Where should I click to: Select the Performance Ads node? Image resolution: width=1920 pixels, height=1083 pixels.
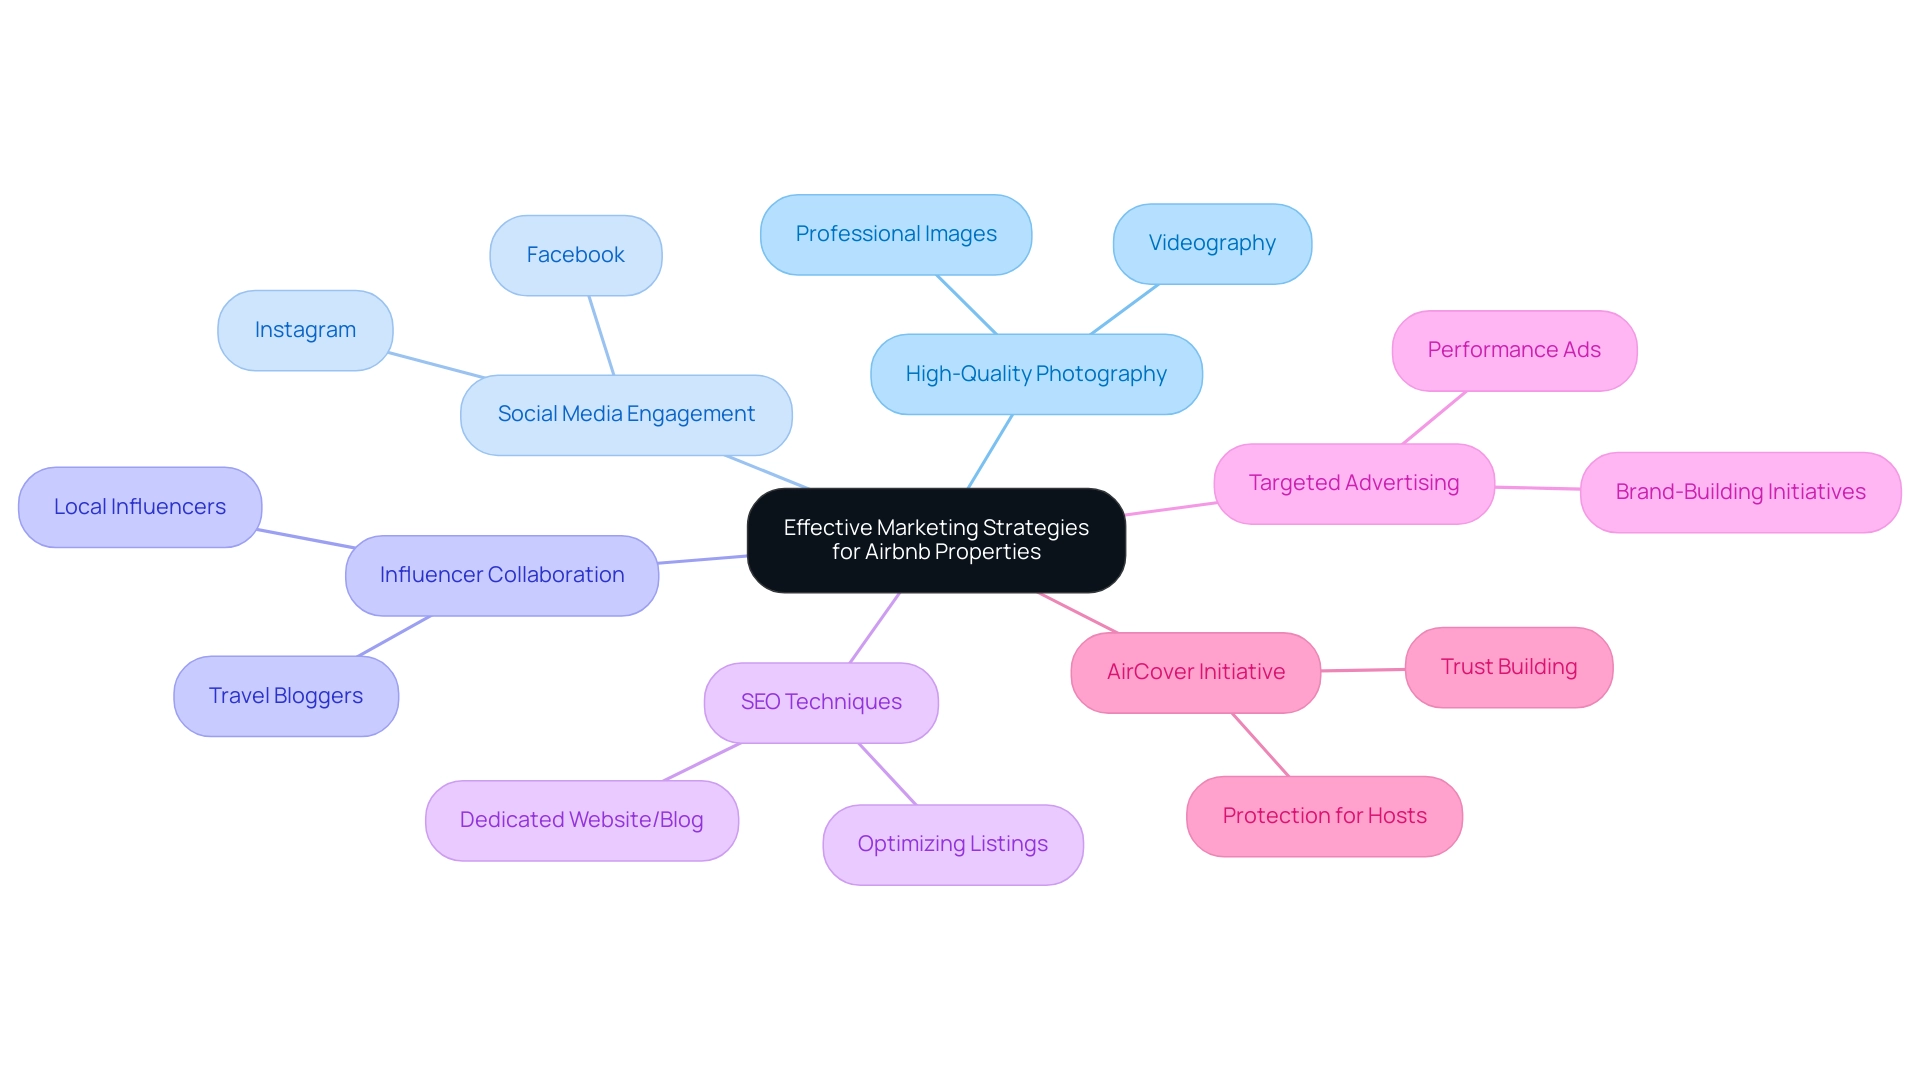(1515, 347)
